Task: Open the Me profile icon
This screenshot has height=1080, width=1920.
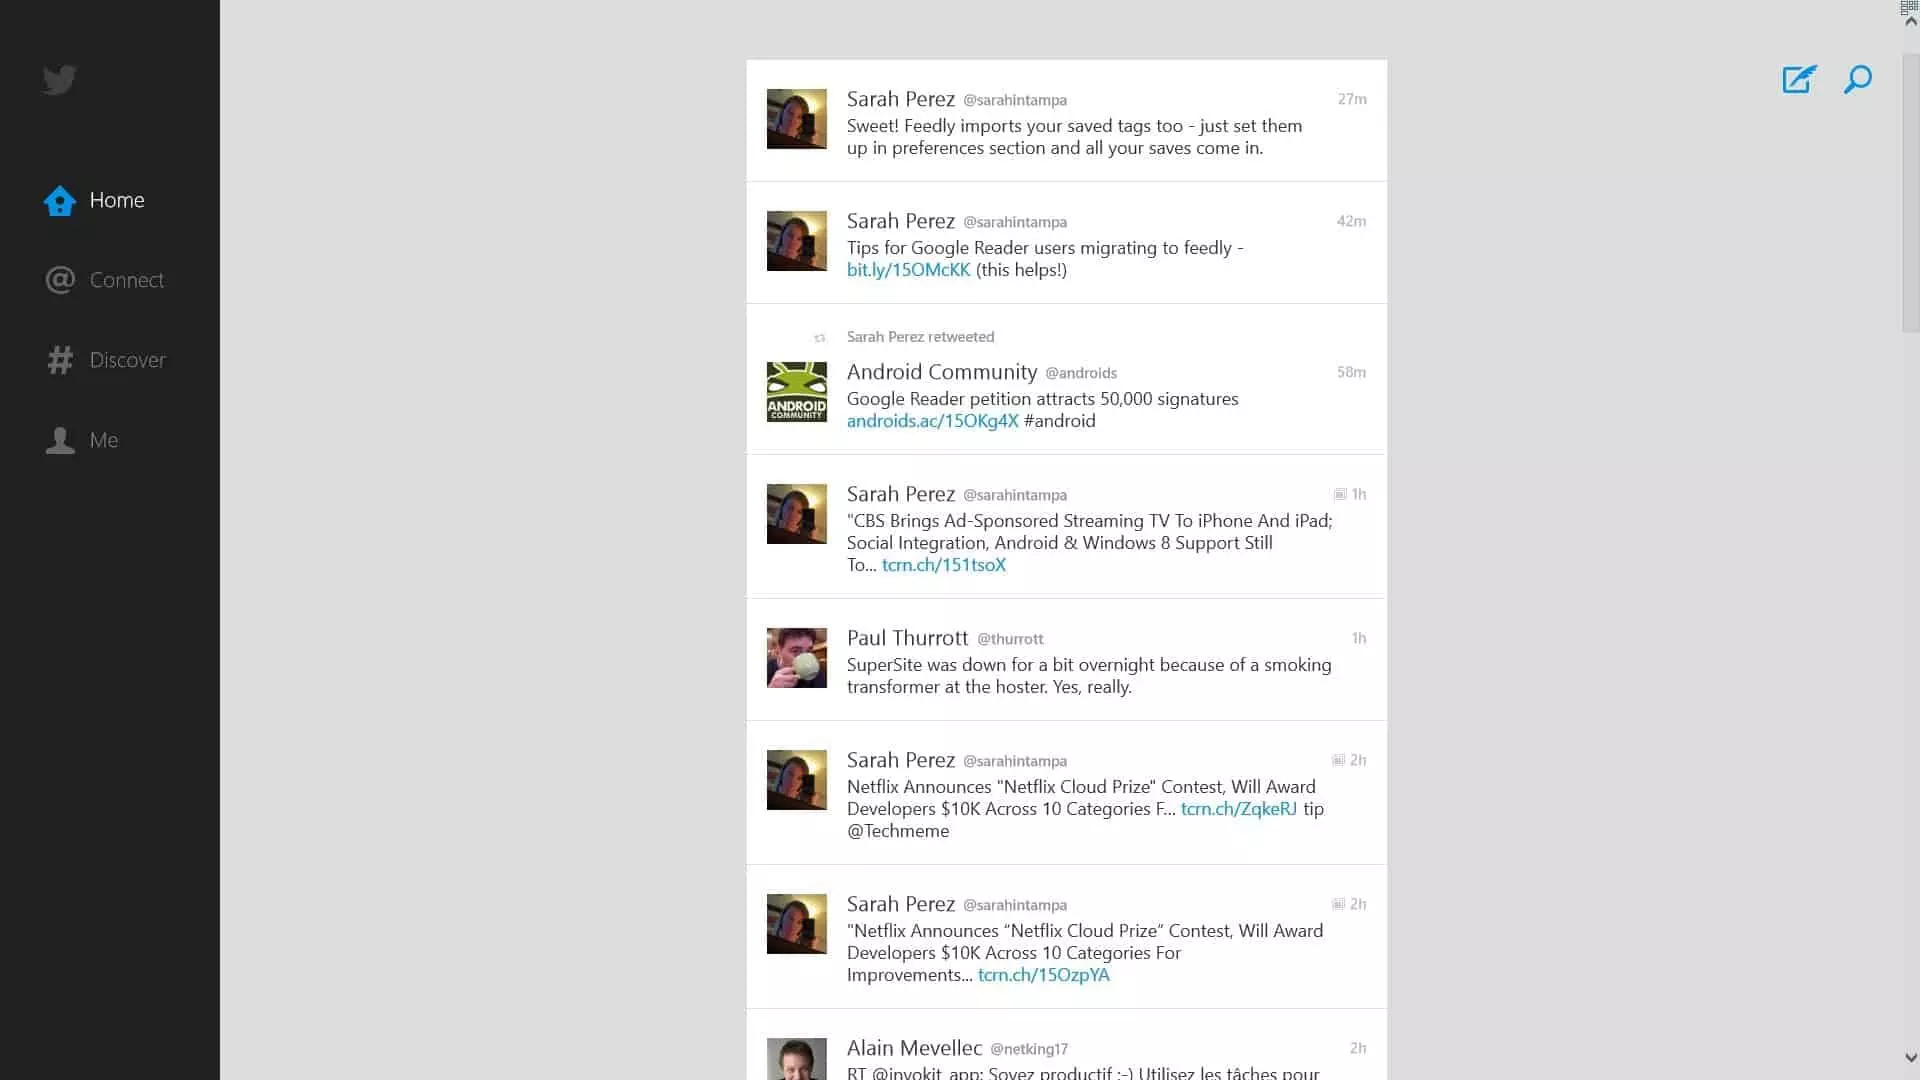Action: pos(59,439)
